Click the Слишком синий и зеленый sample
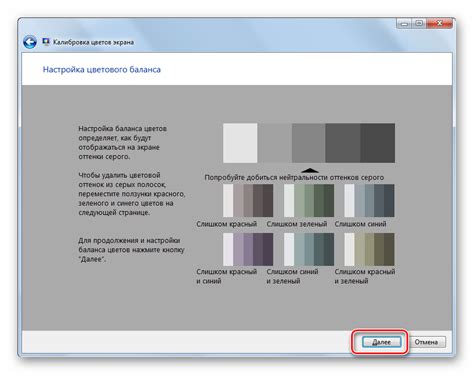474x375 pixels. tap(309, 249)
